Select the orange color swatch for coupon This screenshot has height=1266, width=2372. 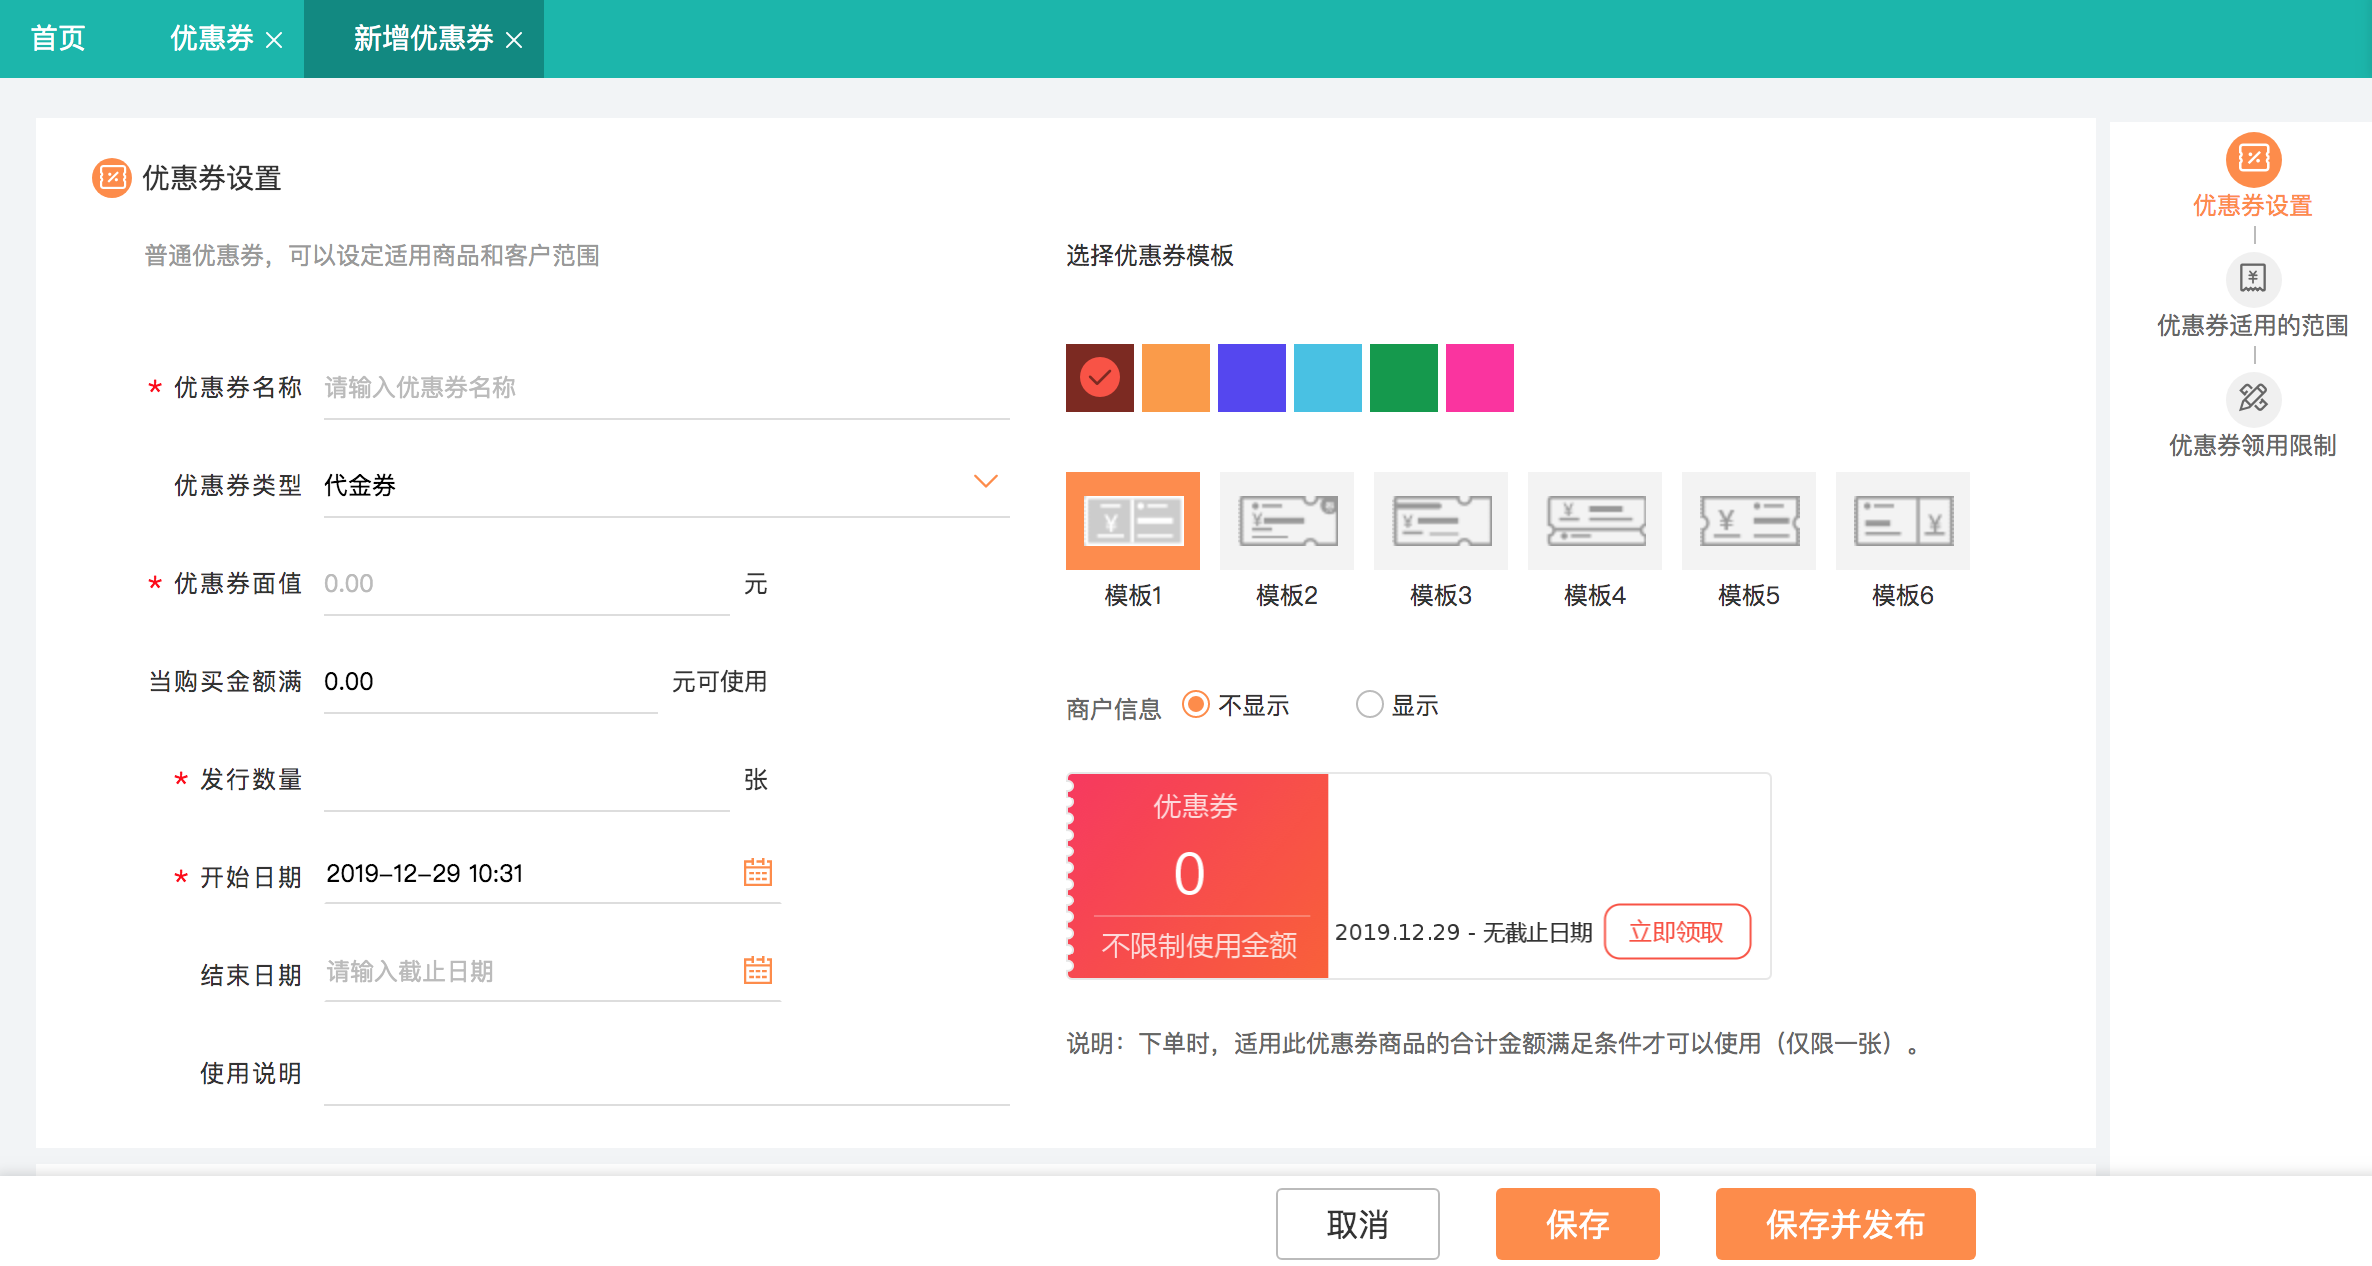click(x=1178, y=375)
